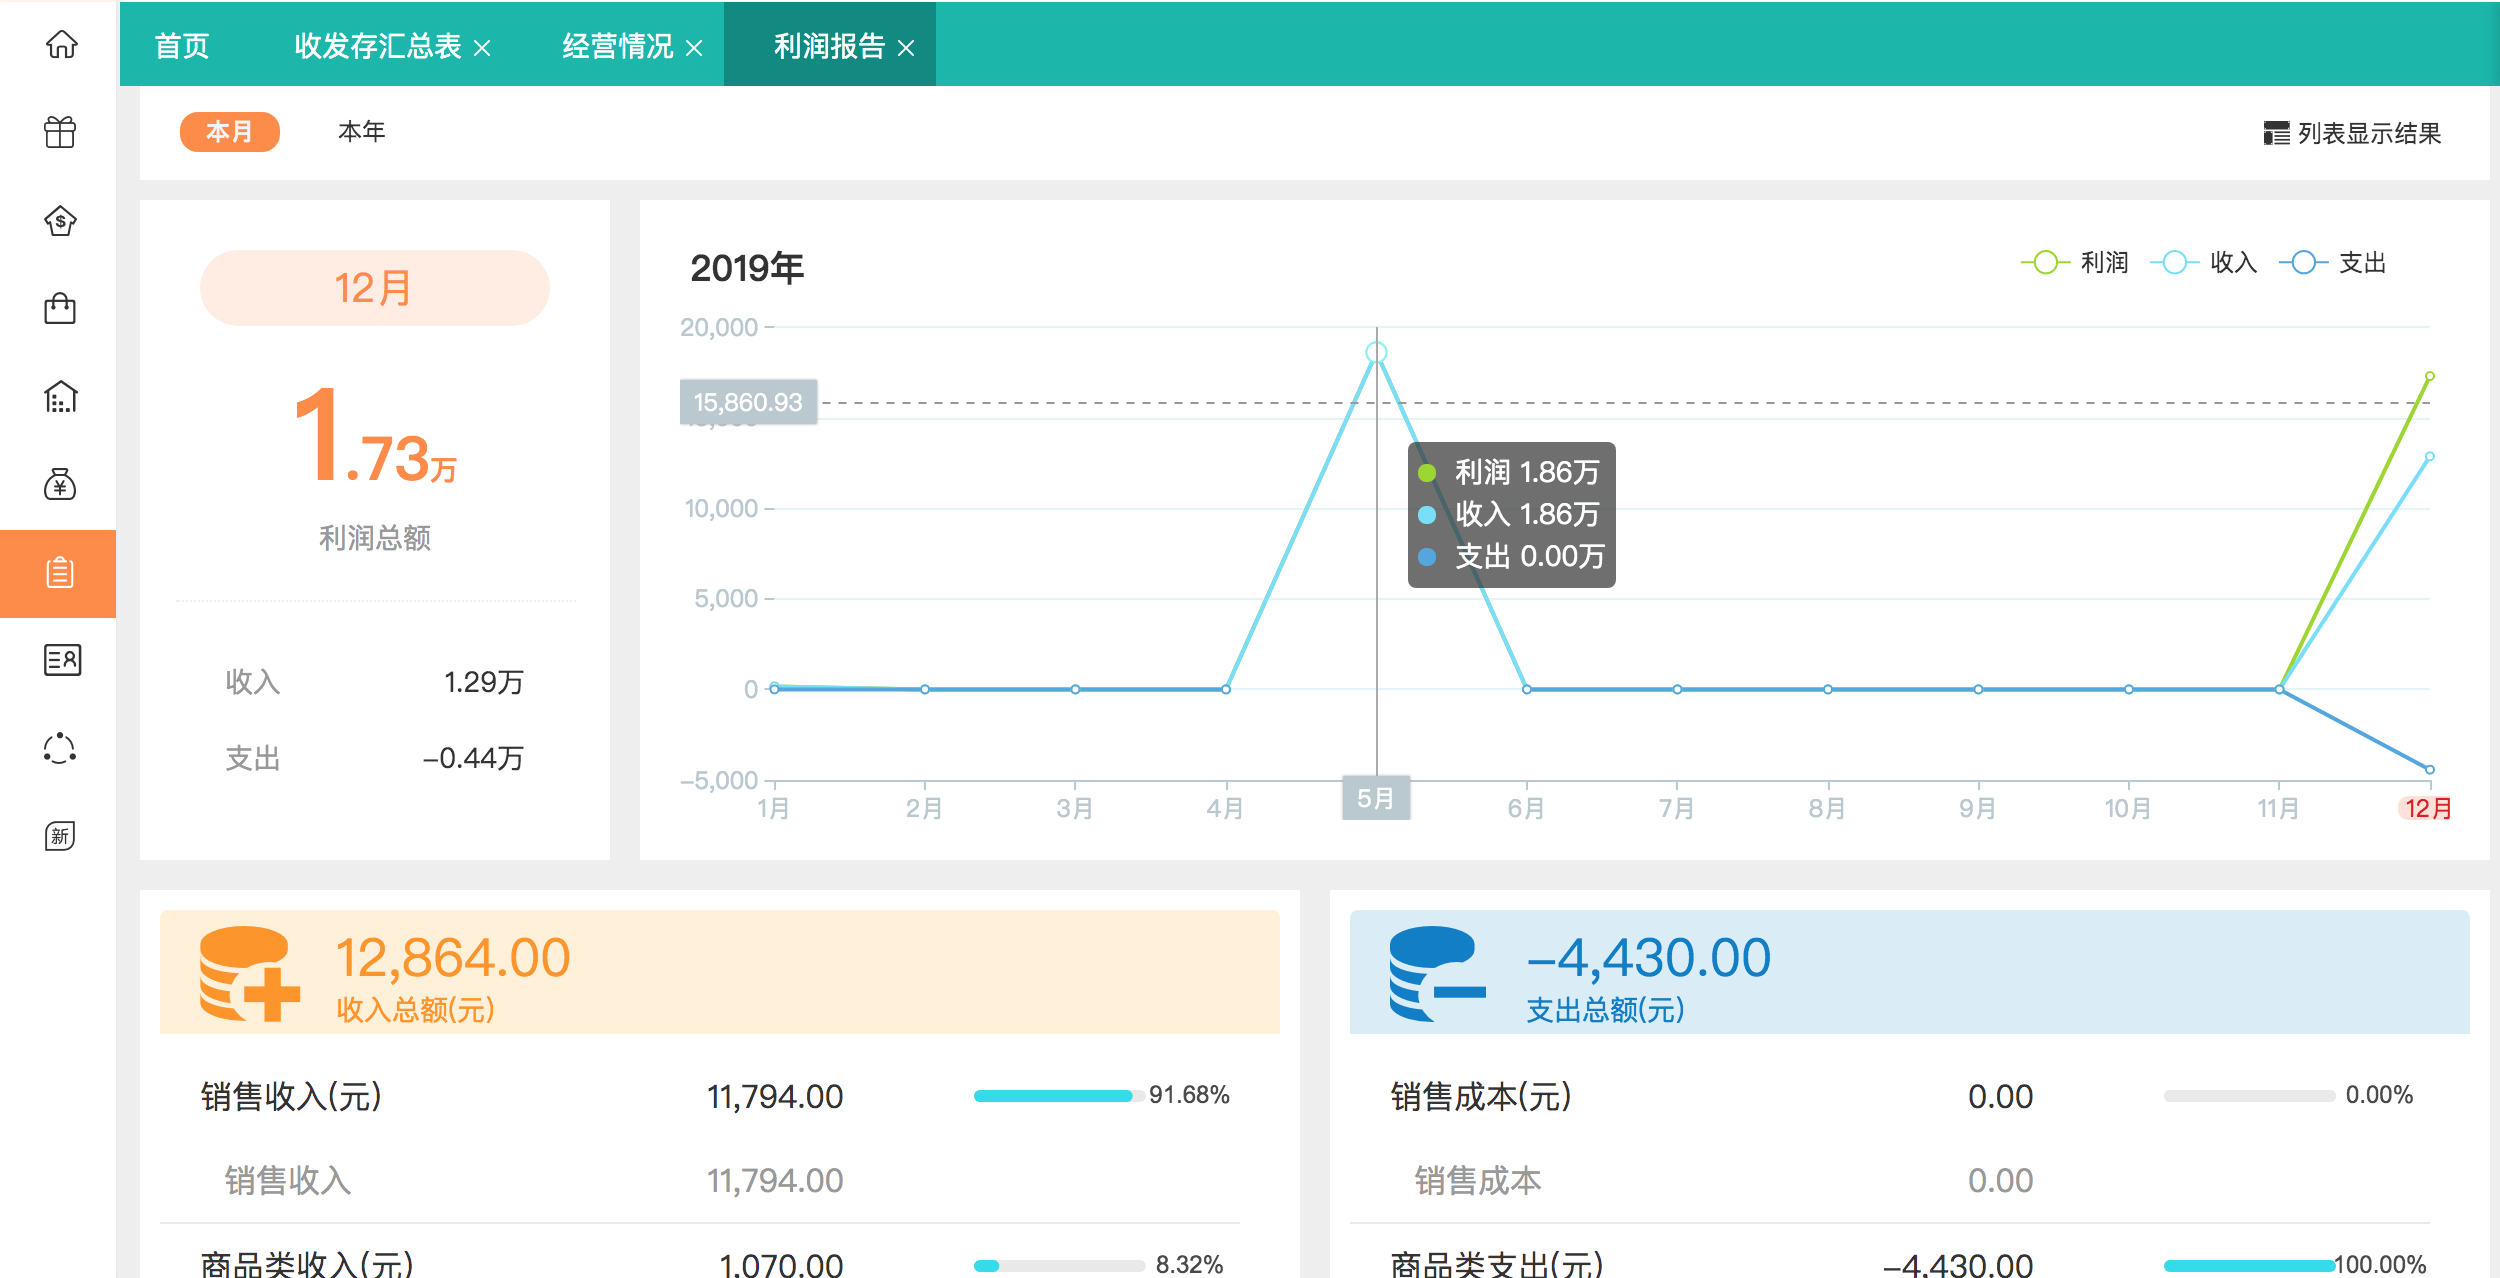Image resolution: width=2500 pixels, height=1278 pixels.
Task: Click the currency/finance icon in sidebar
Action: point(62,484)
